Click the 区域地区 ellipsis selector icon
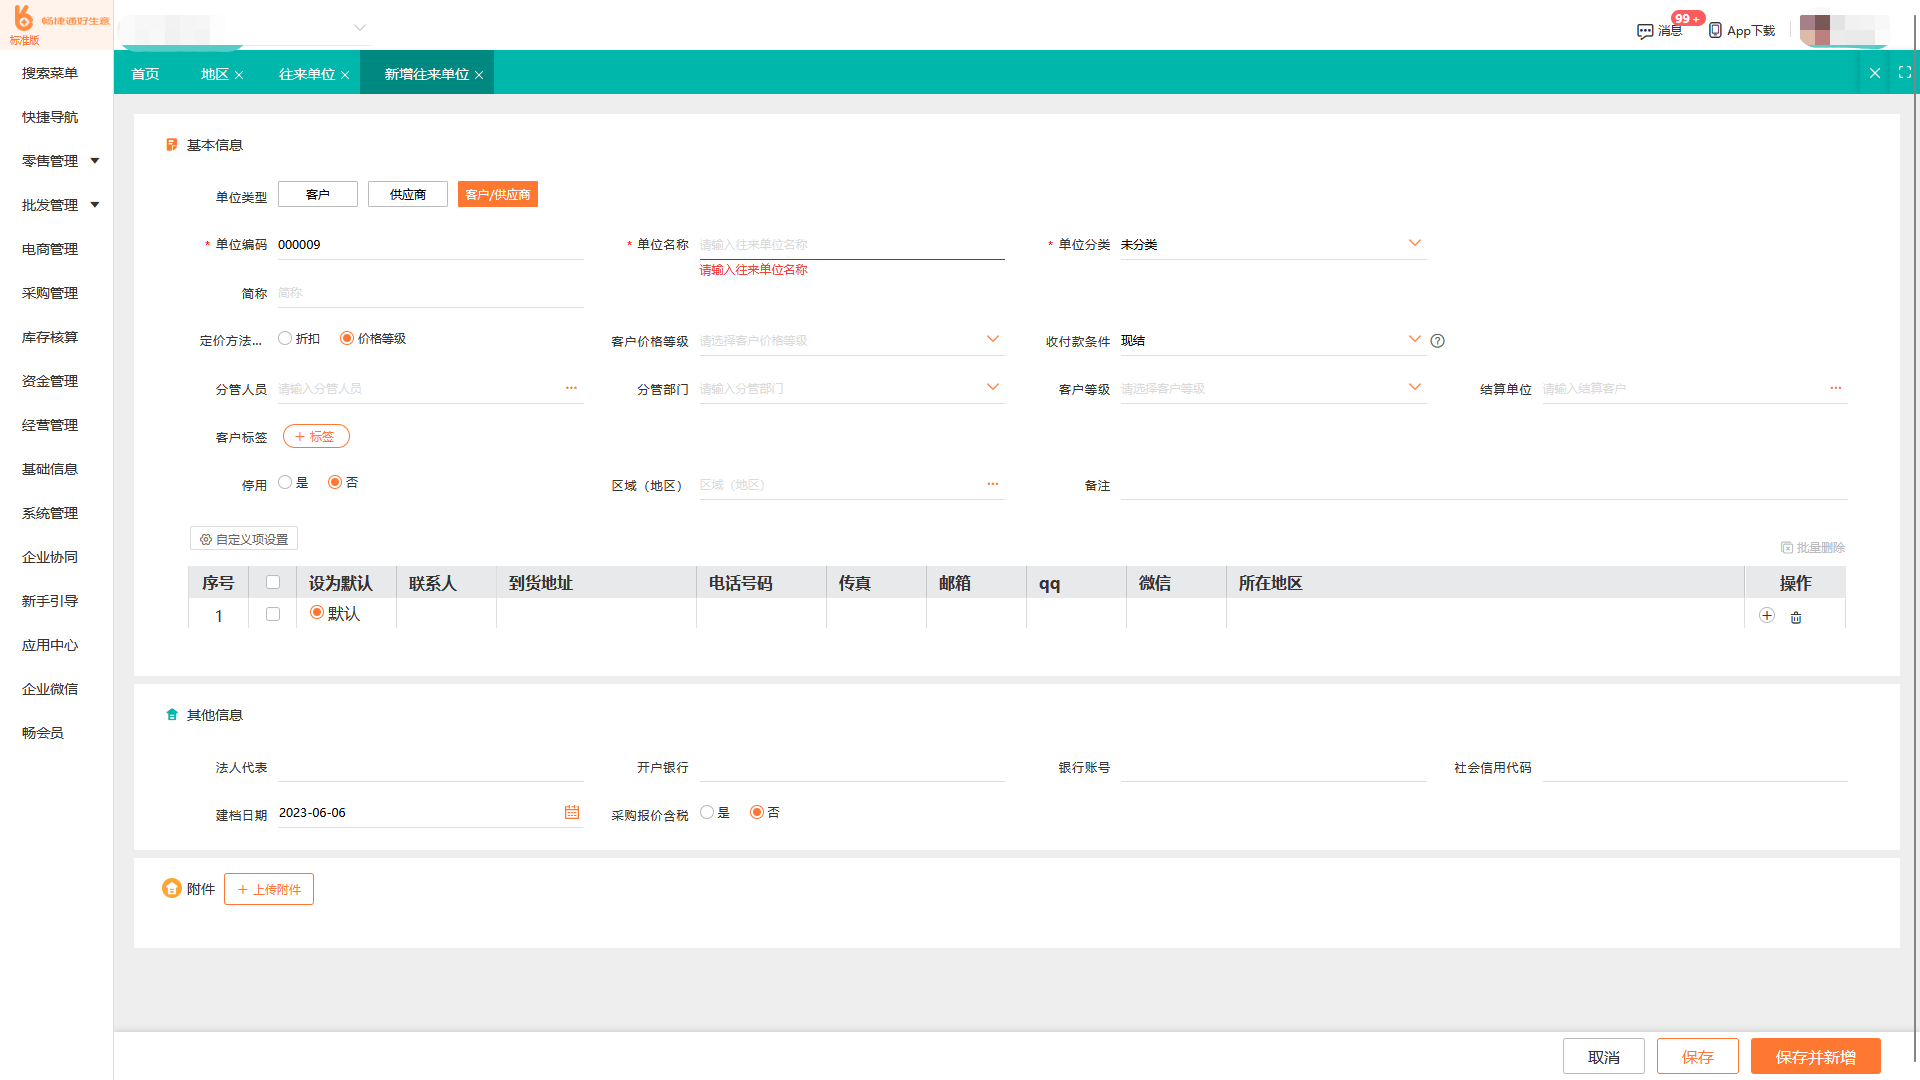The width and height of the screenshot is (1920, 1080). [993, 485]
